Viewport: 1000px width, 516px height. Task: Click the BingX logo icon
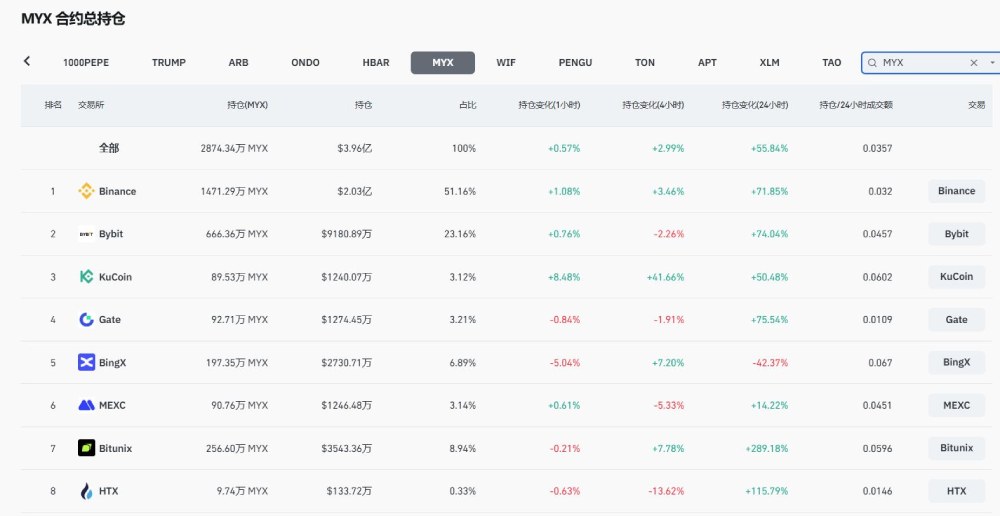86,363
